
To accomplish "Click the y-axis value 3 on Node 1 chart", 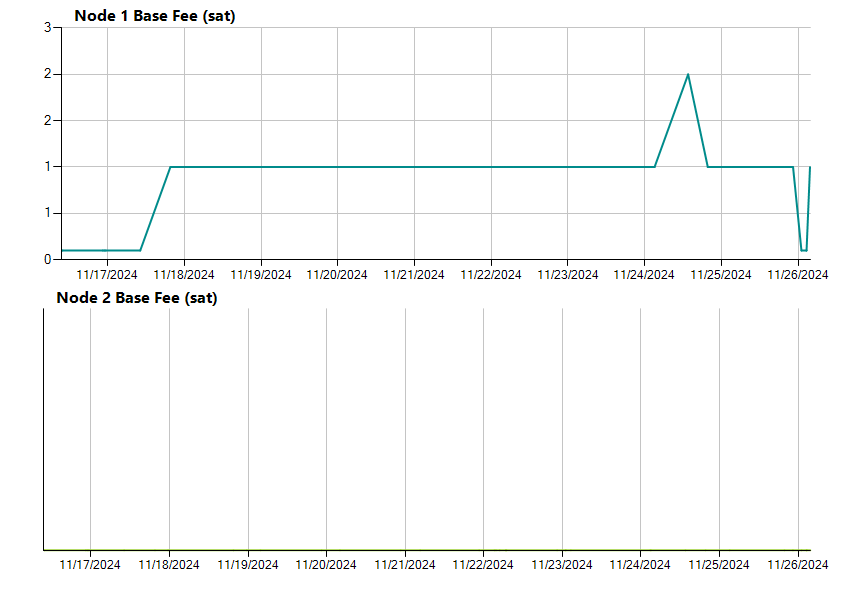I will 47,28.
